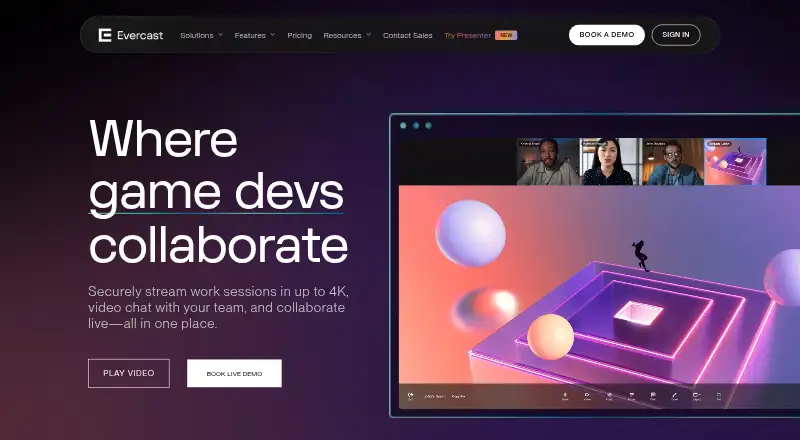Click the Copy link text in the session toolbar
Viewport: 800px width, 440px height.
tap(458, 397)
